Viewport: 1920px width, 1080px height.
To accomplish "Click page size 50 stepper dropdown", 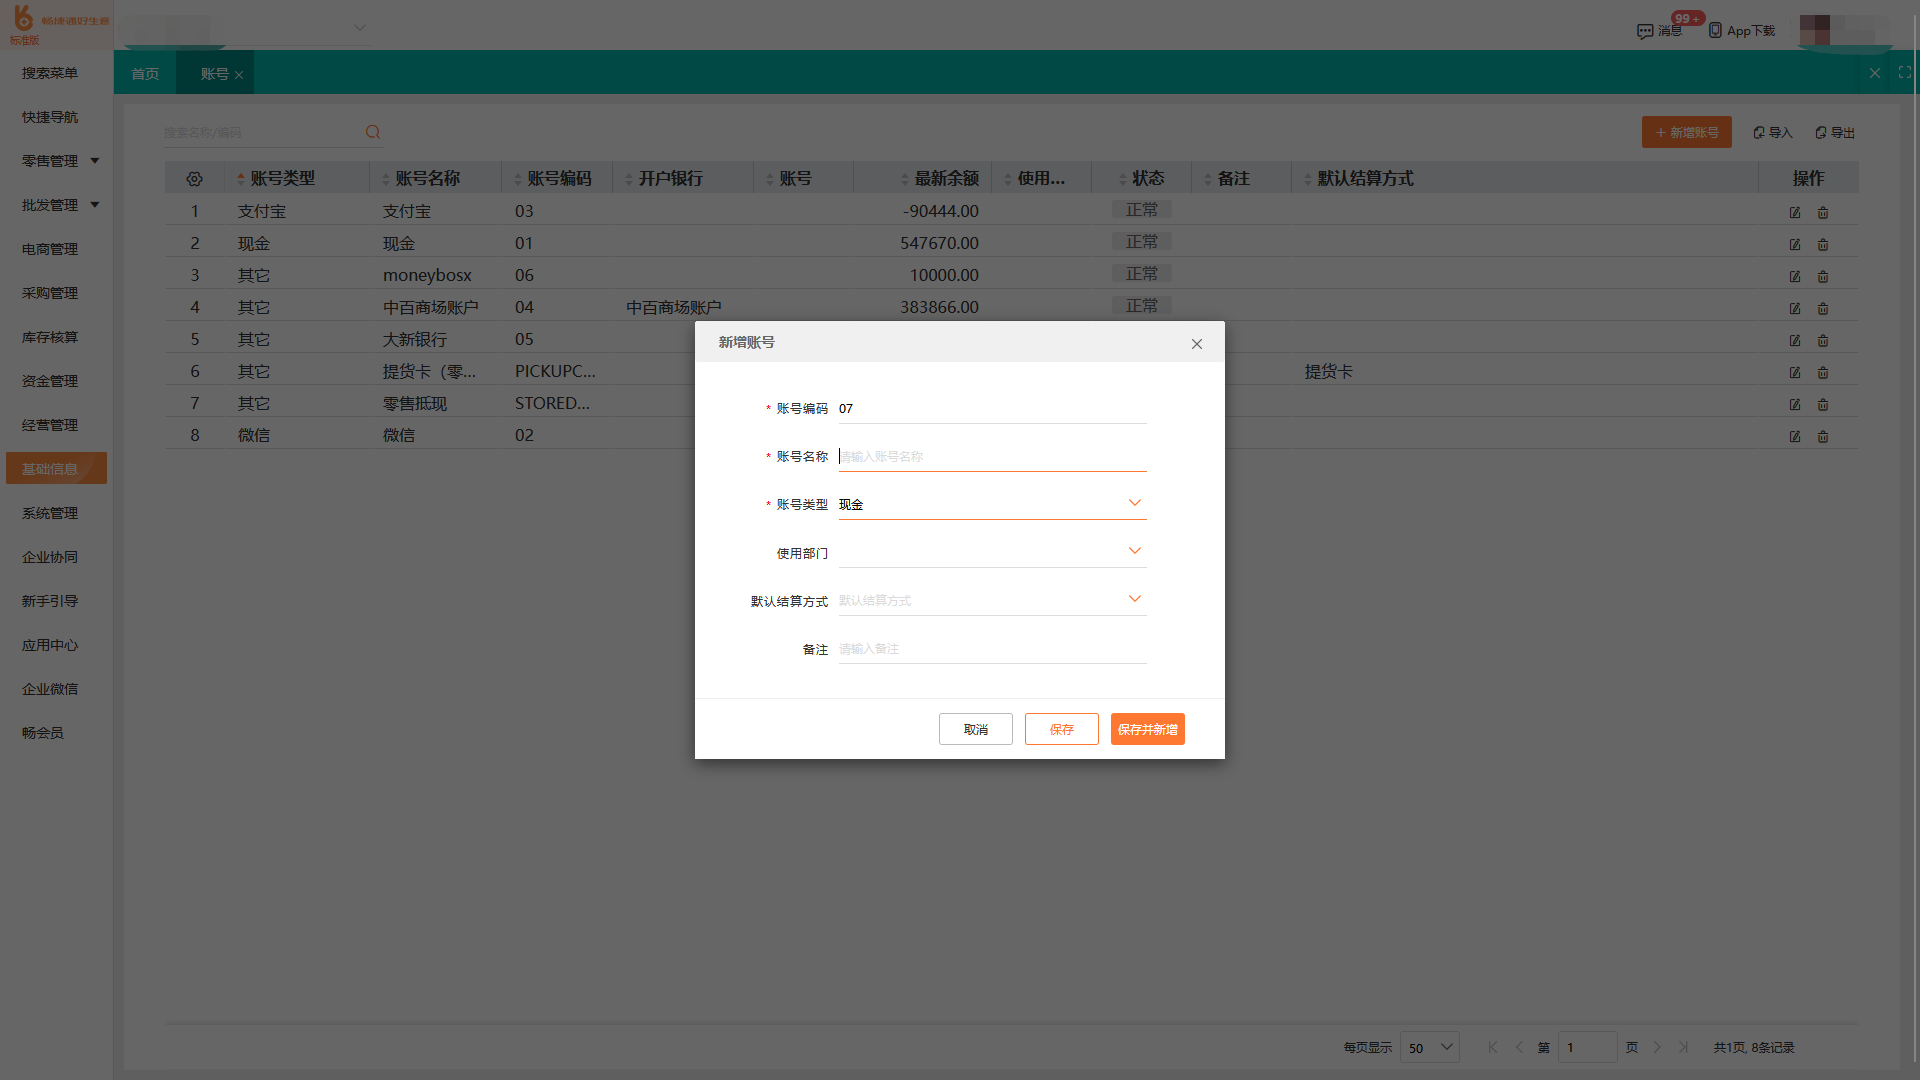I will pos(1428,1047).
